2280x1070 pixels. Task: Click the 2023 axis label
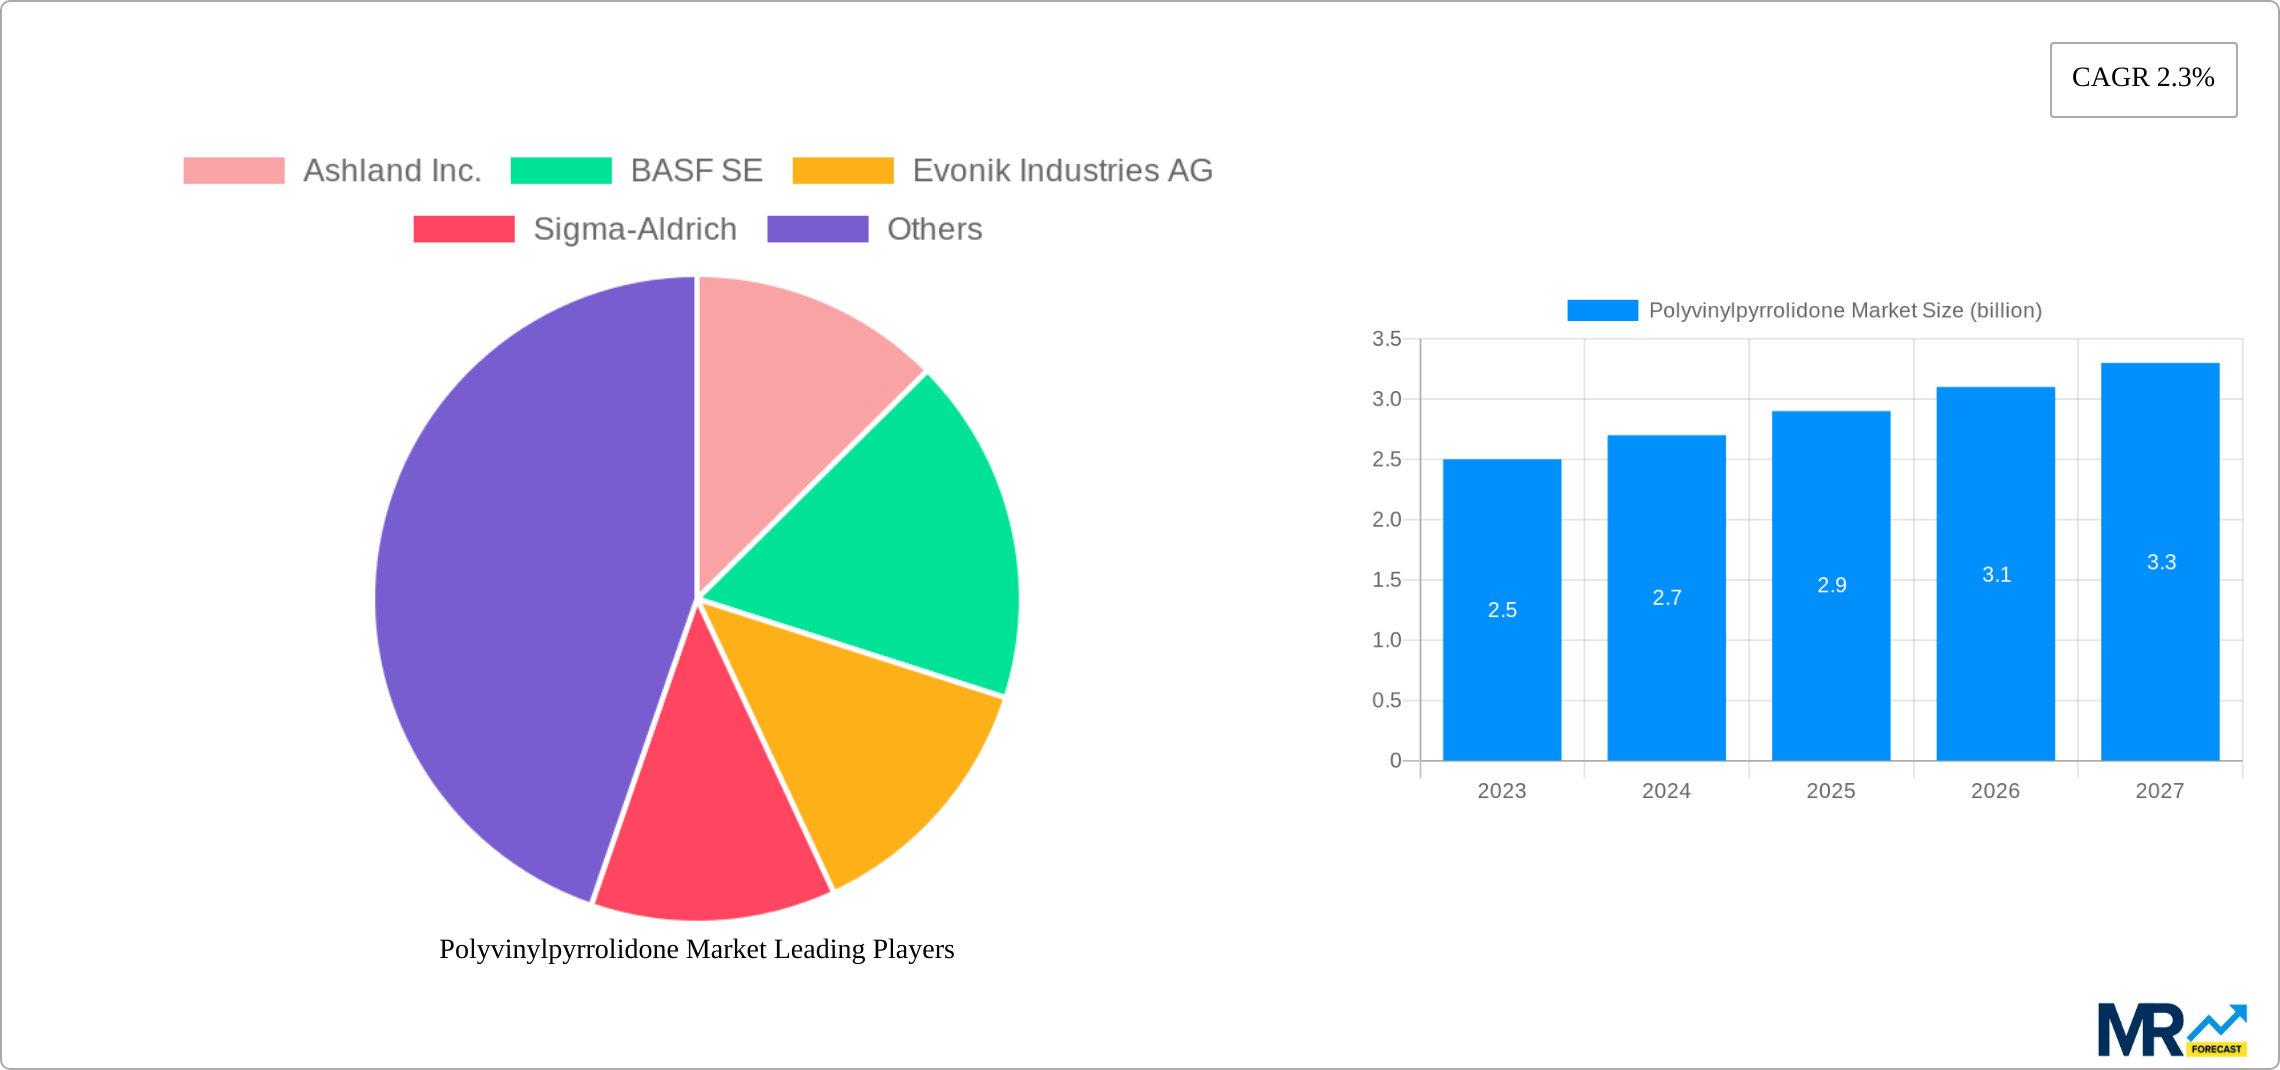1500,791
